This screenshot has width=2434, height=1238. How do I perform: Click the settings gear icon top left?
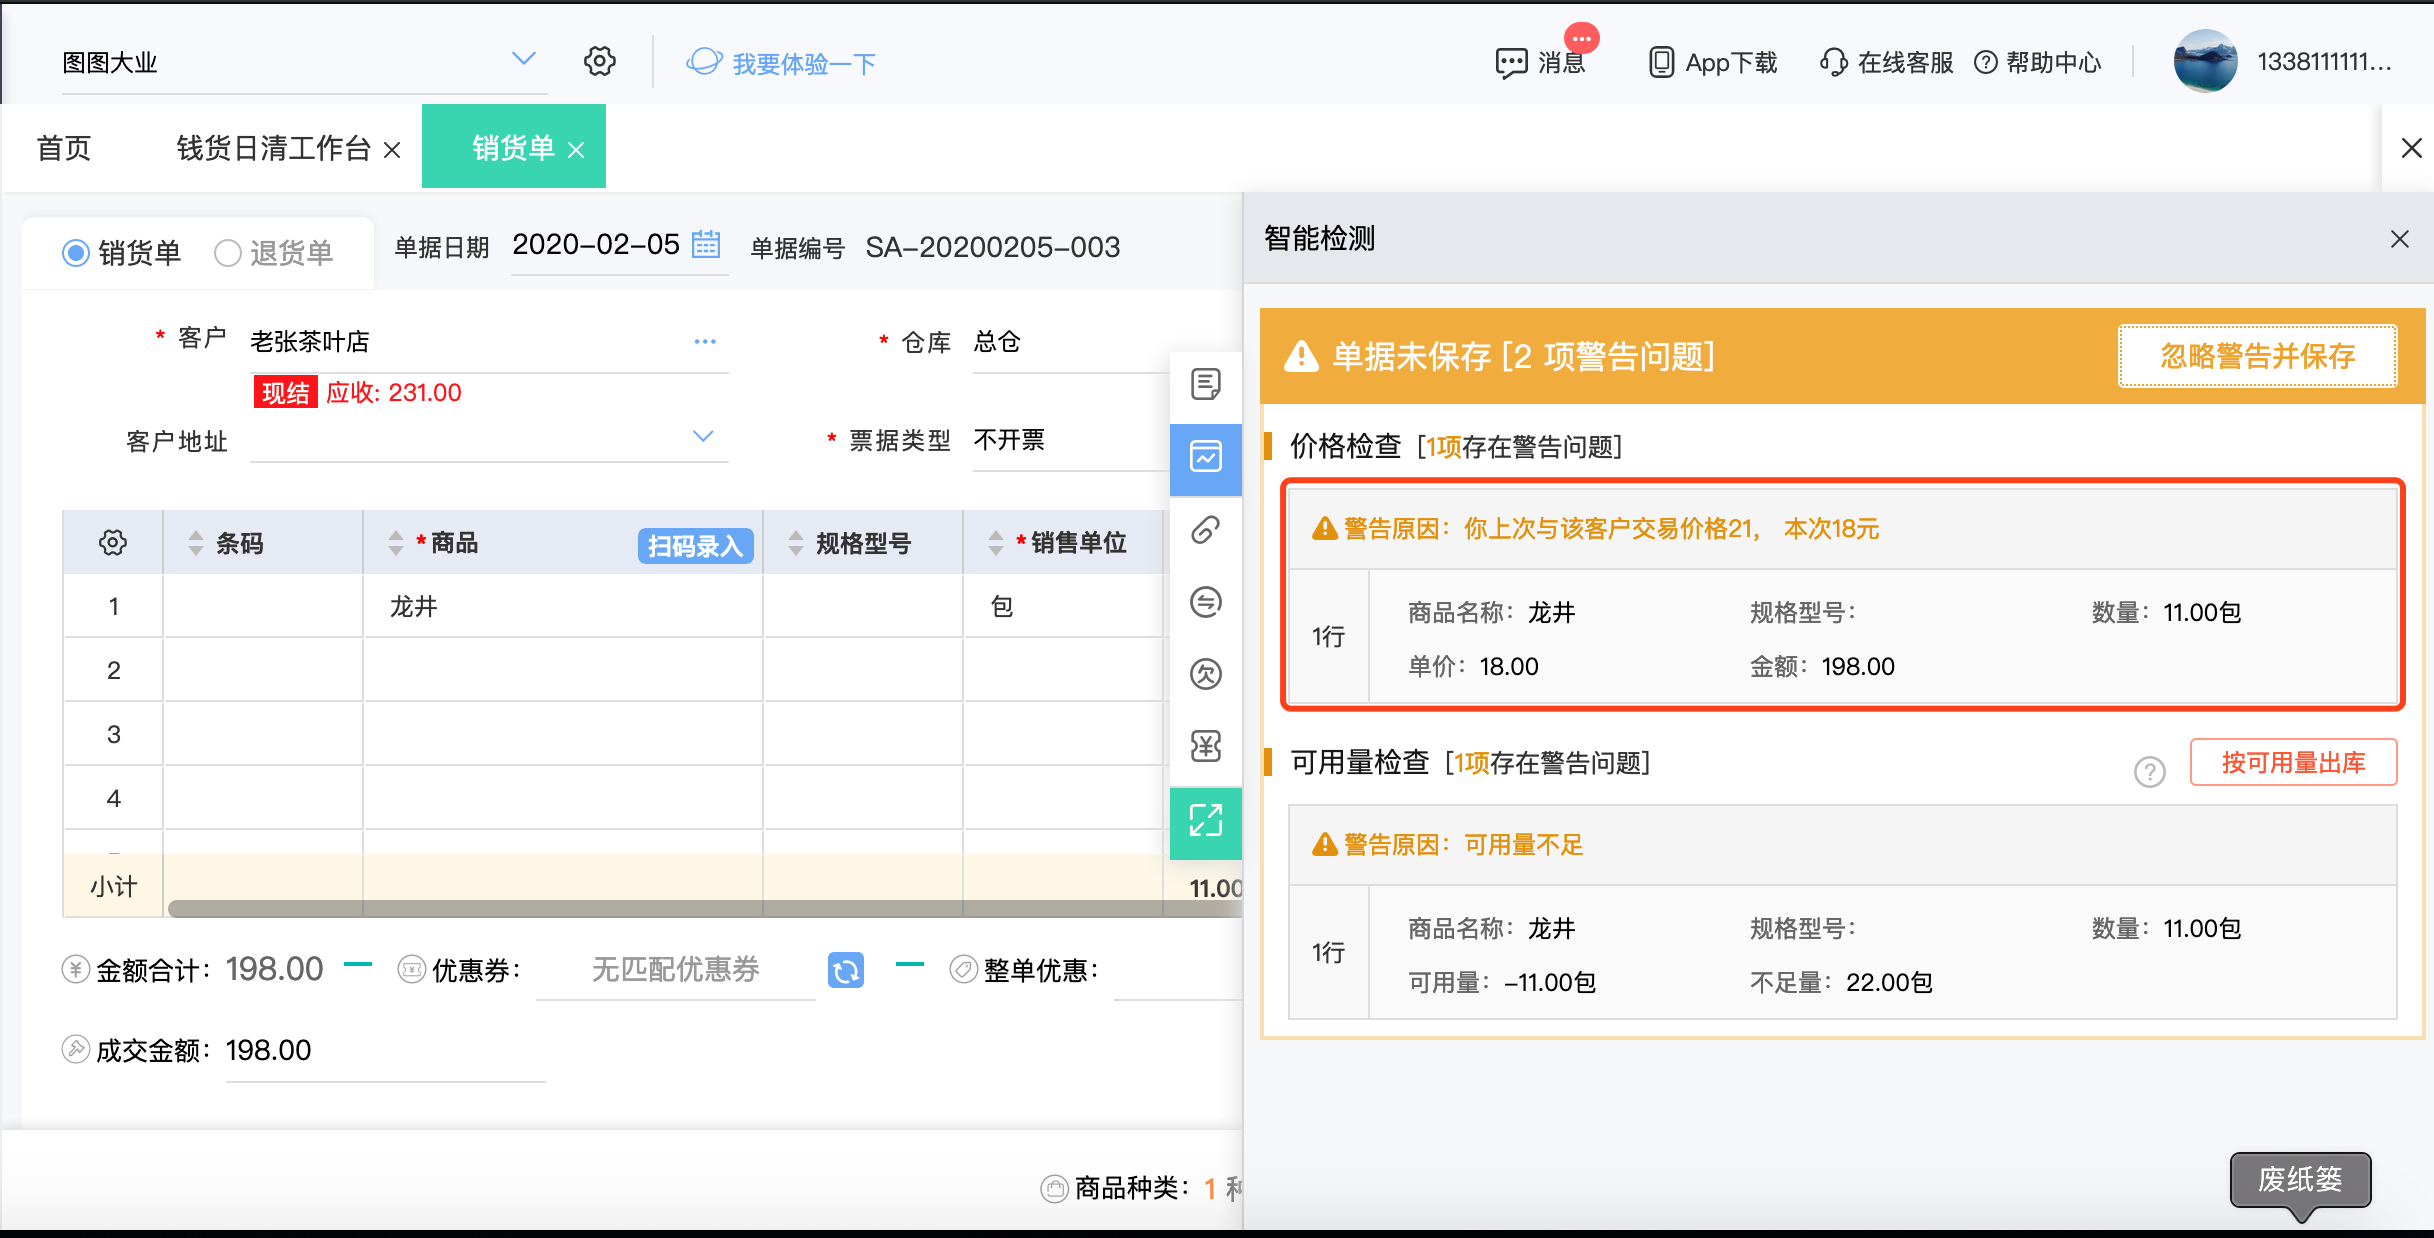click(598, 60)
